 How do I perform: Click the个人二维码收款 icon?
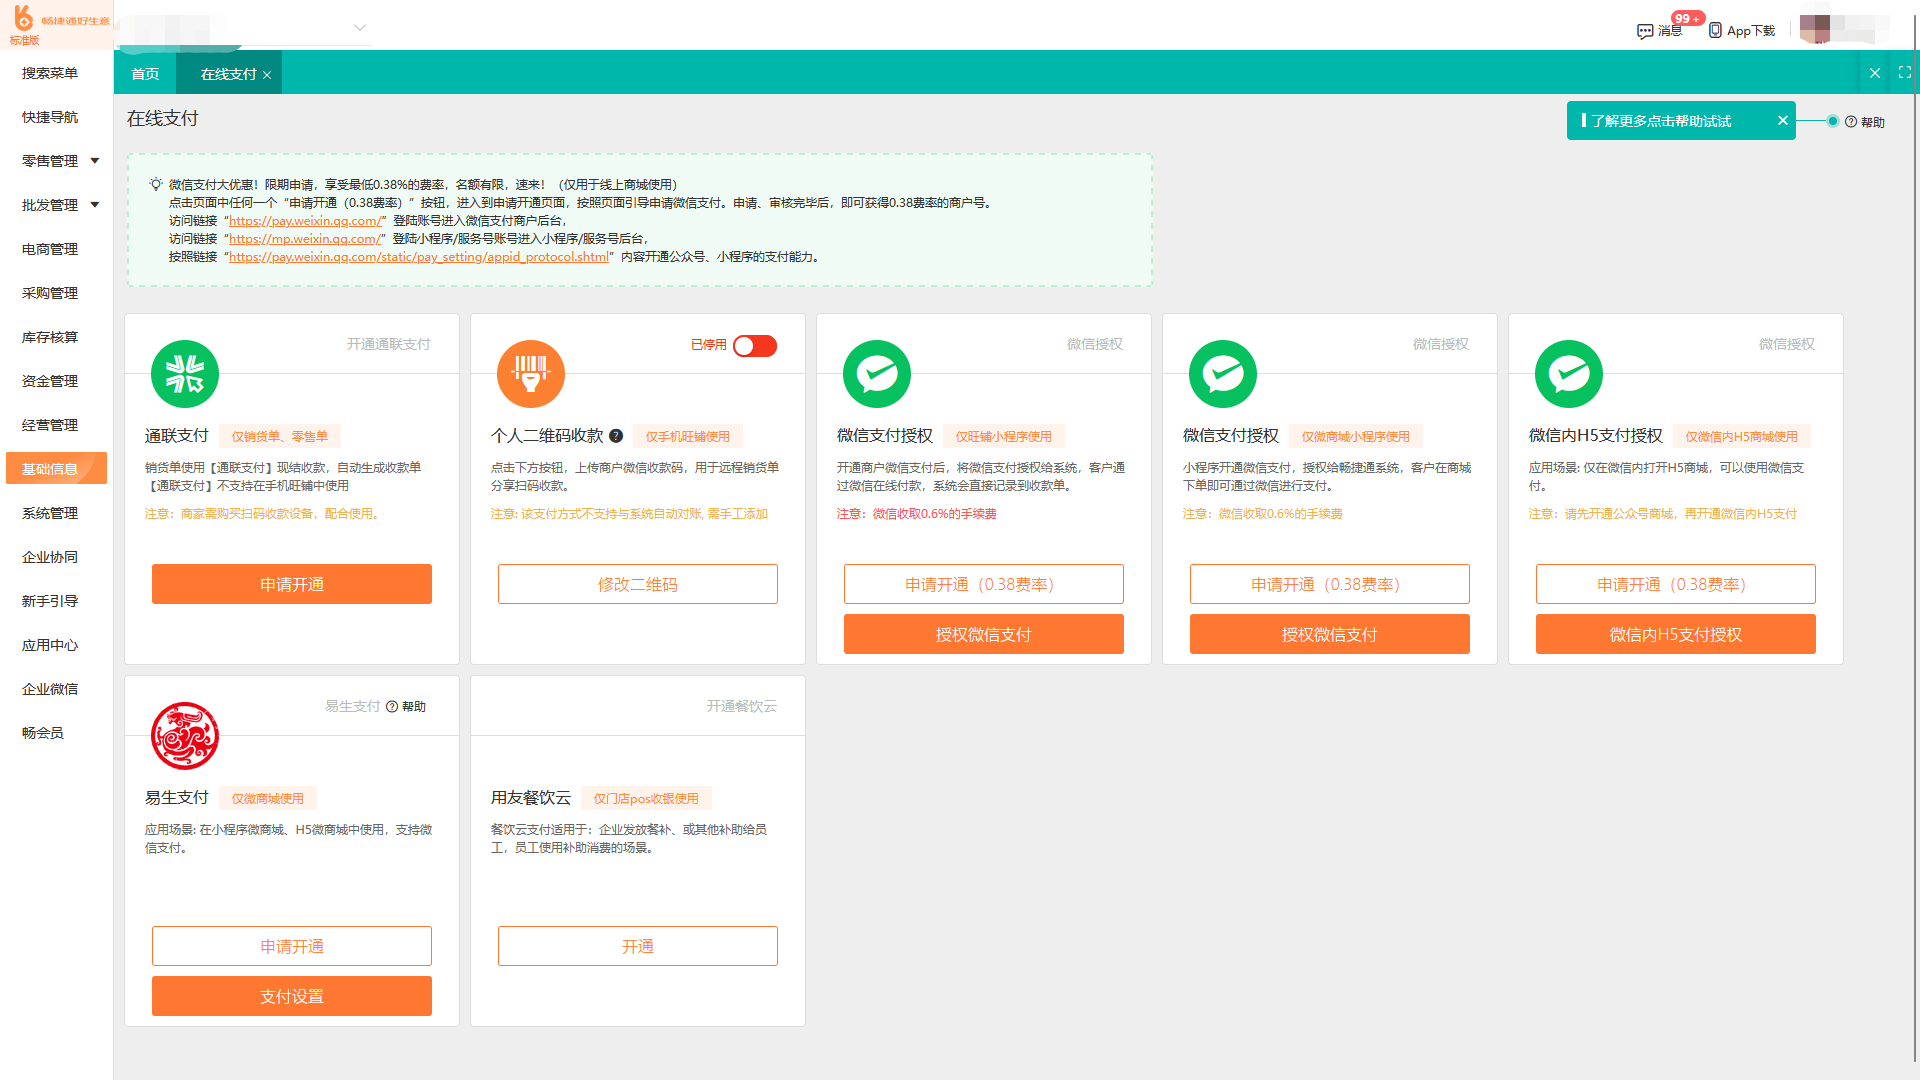pyautogui.click(x=529, y=373)
